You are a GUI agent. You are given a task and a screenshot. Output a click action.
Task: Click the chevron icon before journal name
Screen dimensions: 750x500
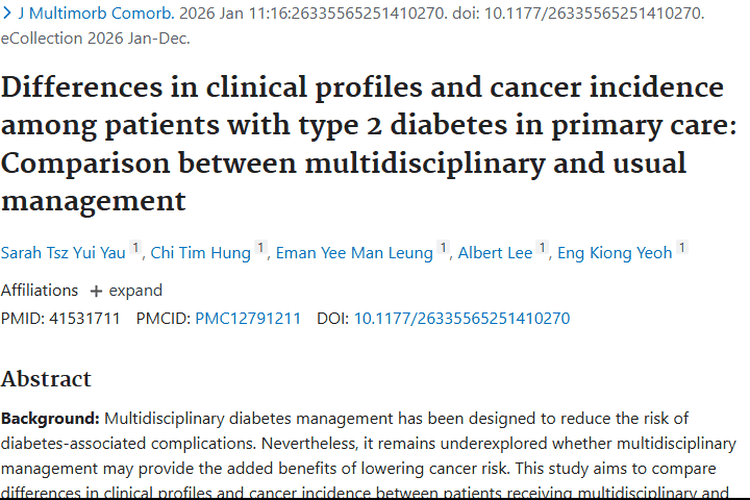point(7,13)
